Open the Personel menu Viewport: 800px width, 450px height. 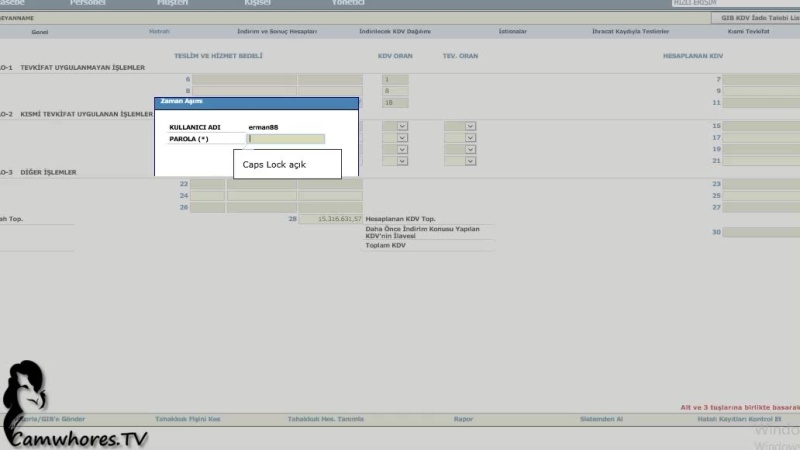85,3
